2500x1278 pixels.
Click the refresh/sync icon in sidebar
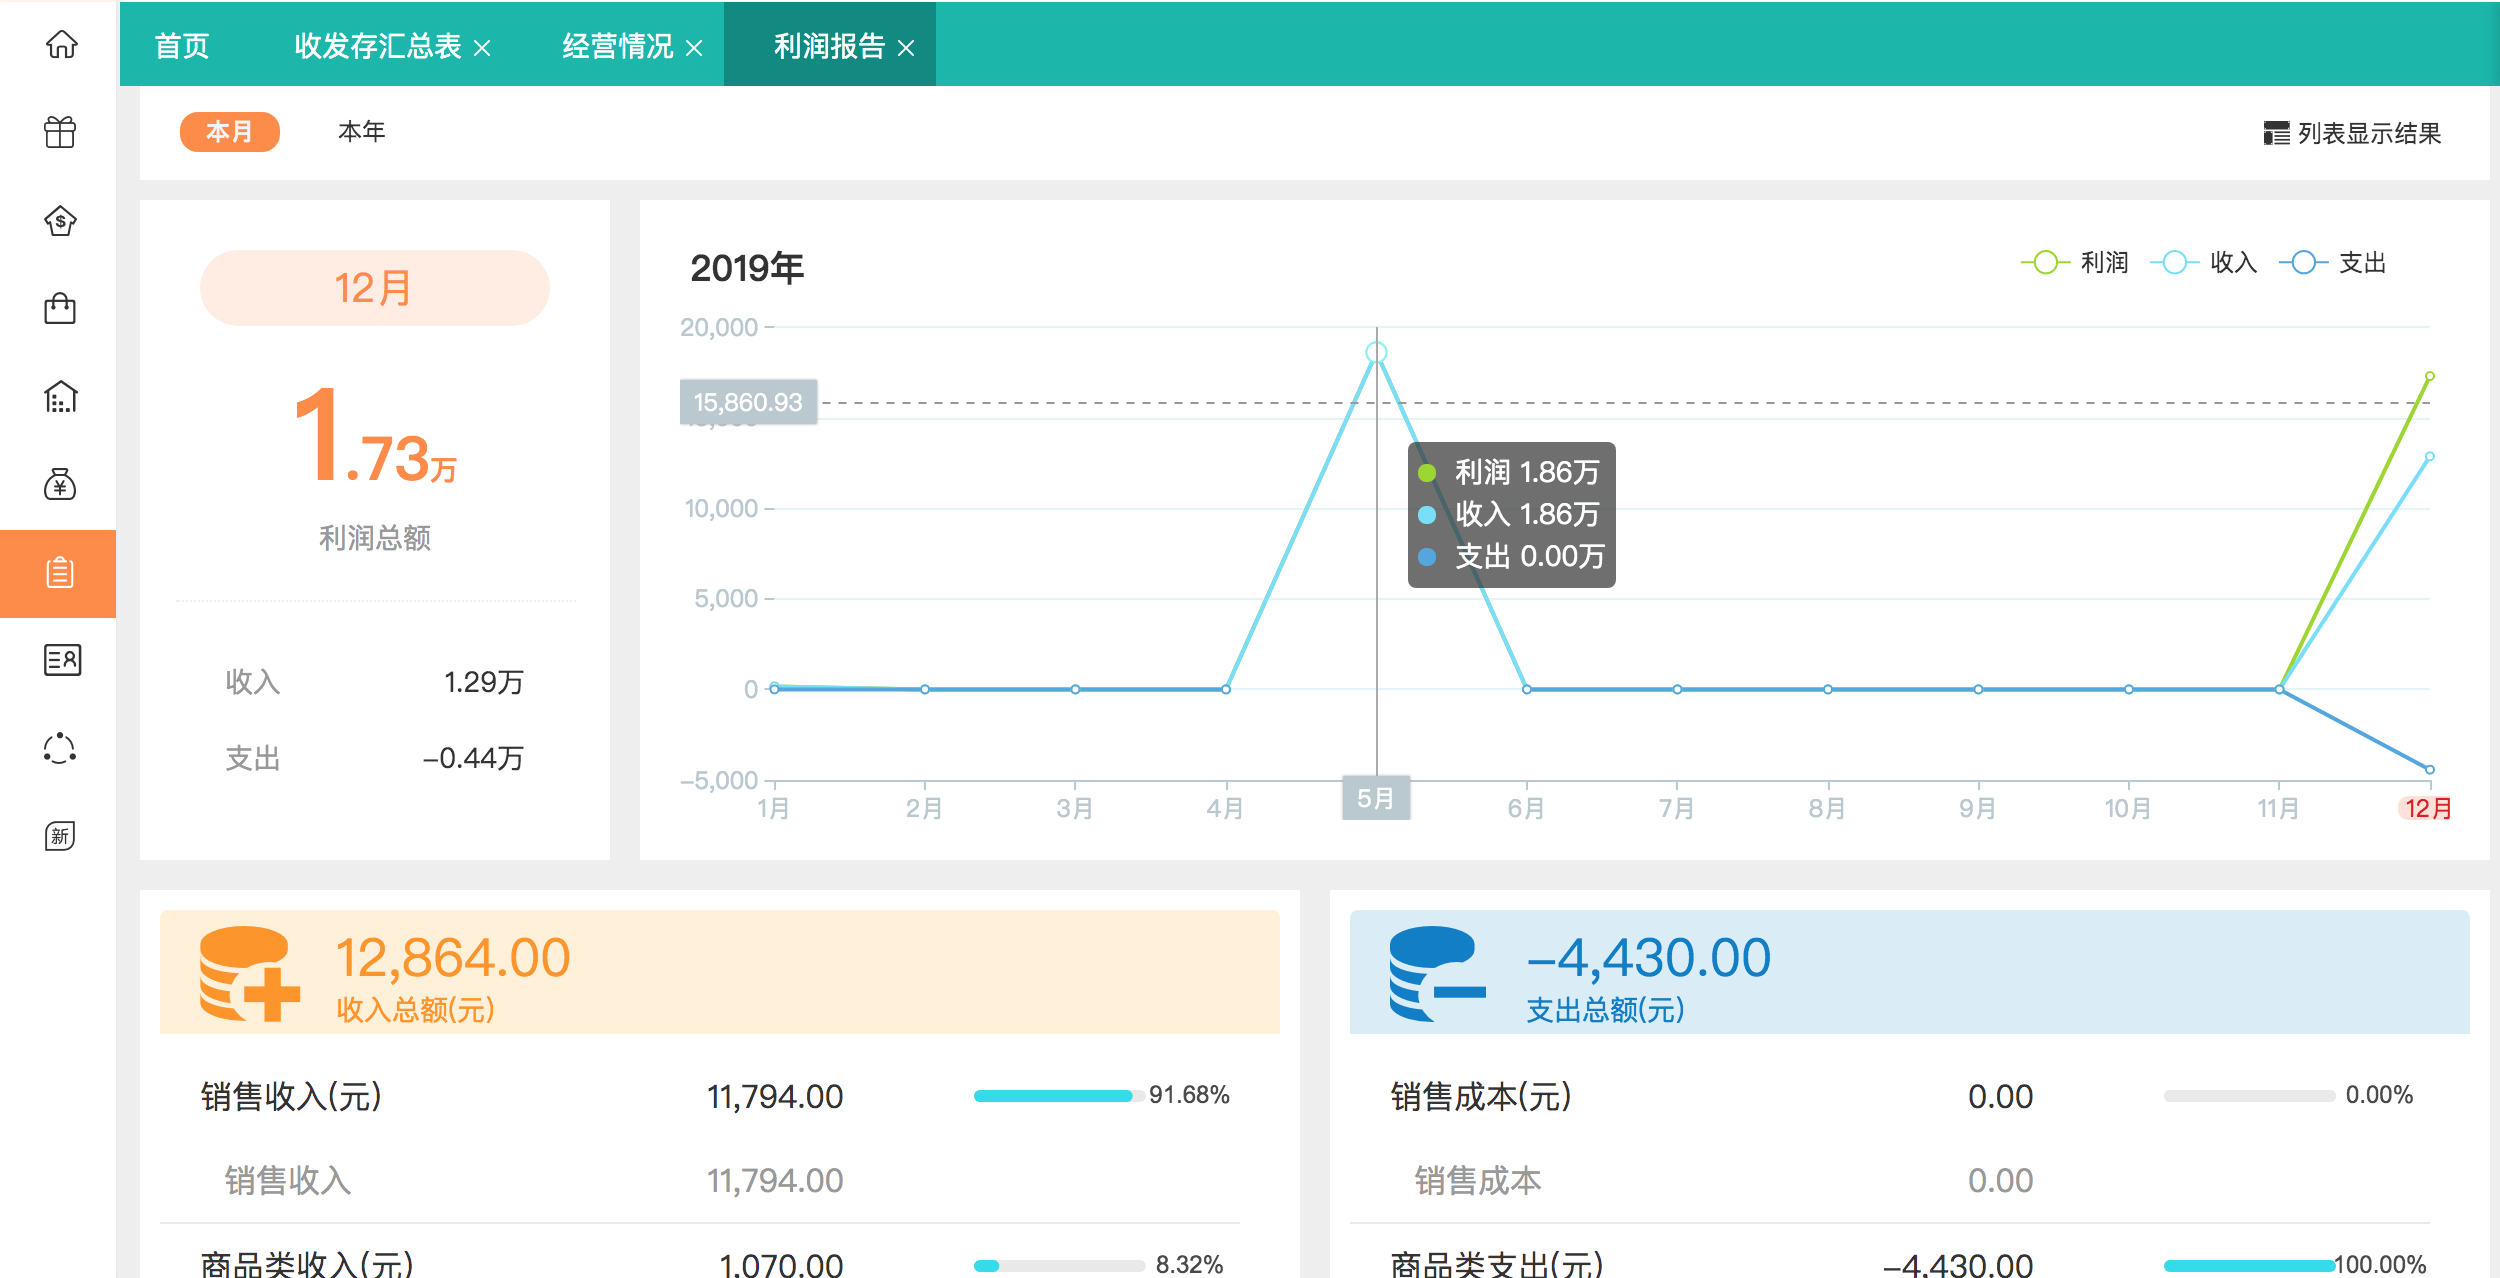tap(62, 747)
